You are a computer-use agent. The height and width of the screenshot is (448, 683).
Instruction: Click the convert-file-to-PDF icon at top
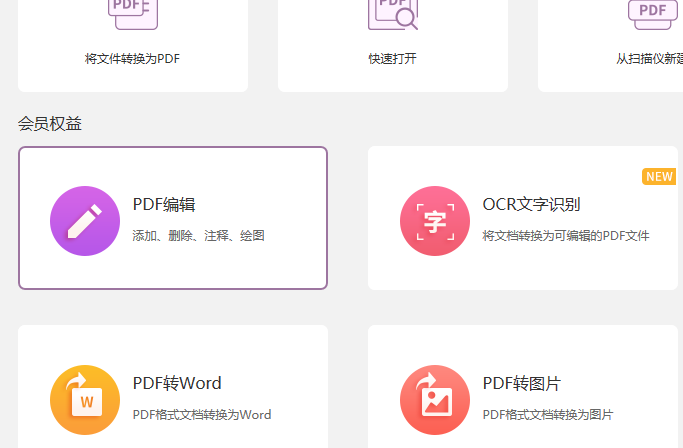[x=132, y=12]
